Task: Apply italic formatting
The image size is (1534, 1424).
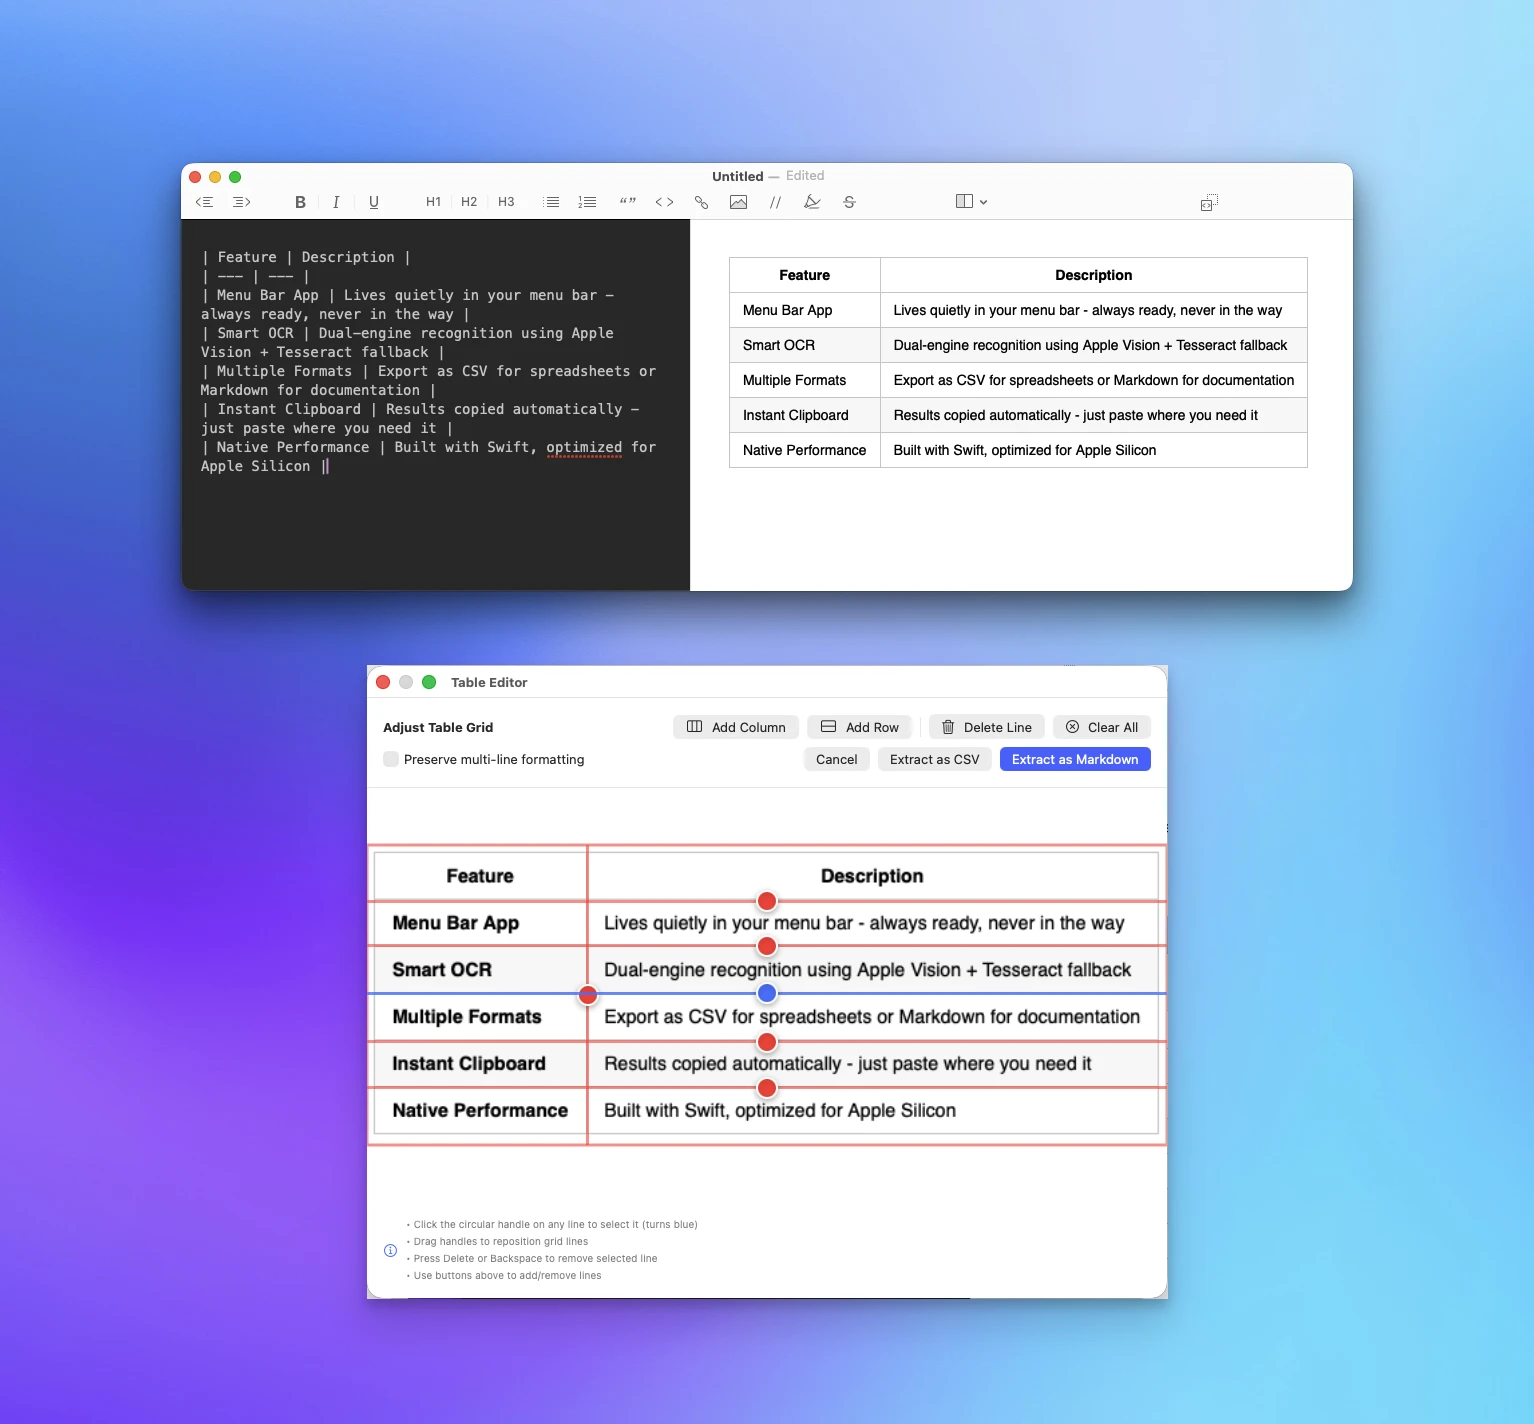Action: point(336,202)
